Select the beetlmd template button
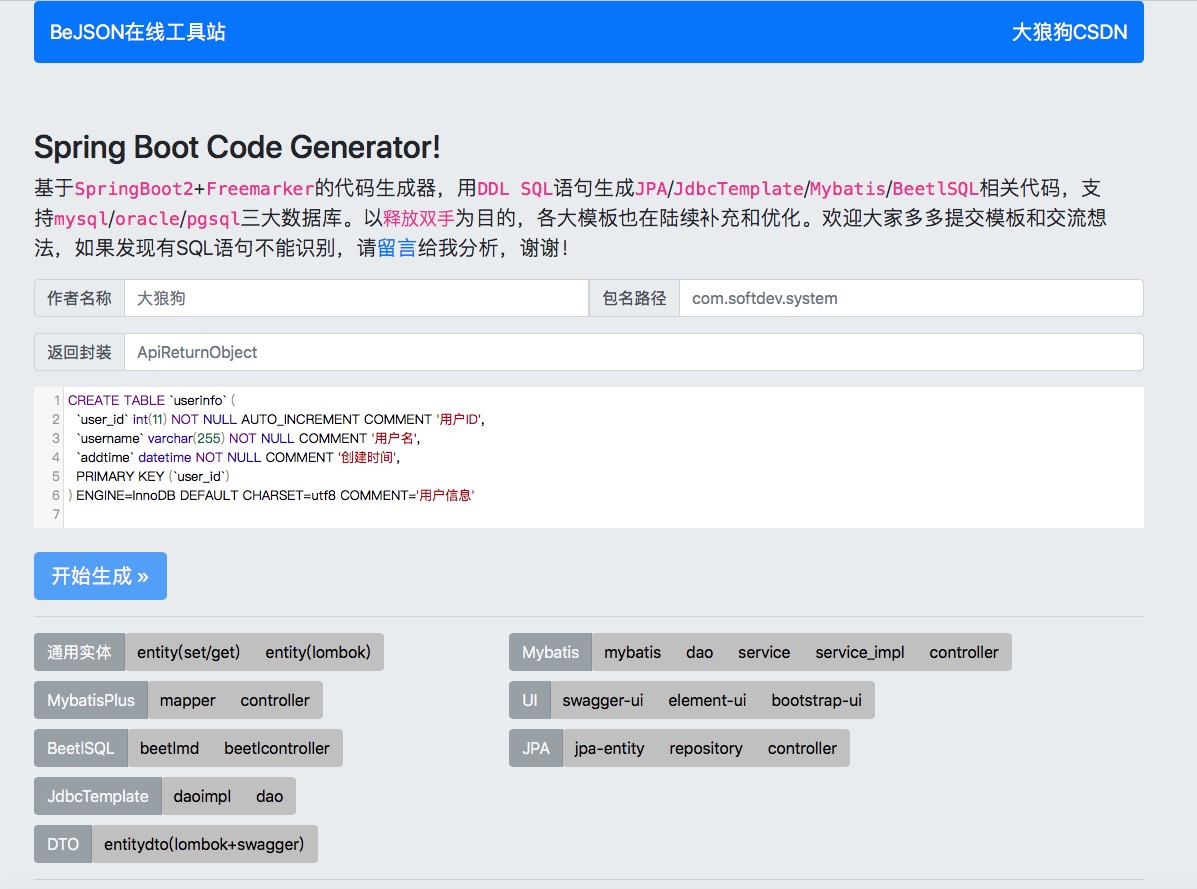 [170, 748]
